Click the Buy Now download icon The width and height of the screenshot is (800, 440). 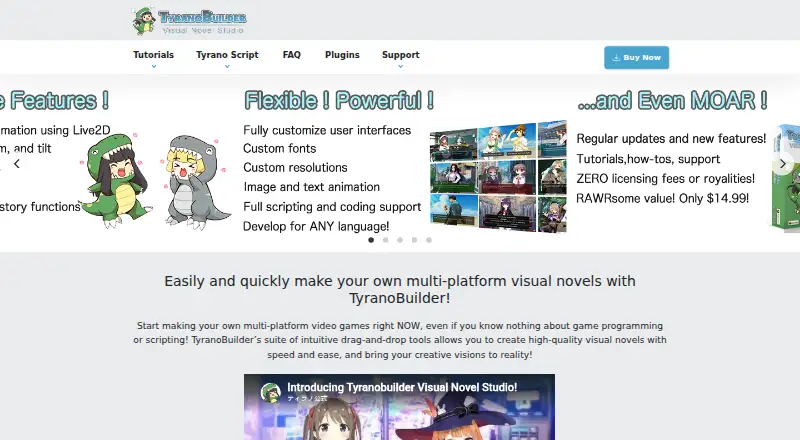pos(616,58)
